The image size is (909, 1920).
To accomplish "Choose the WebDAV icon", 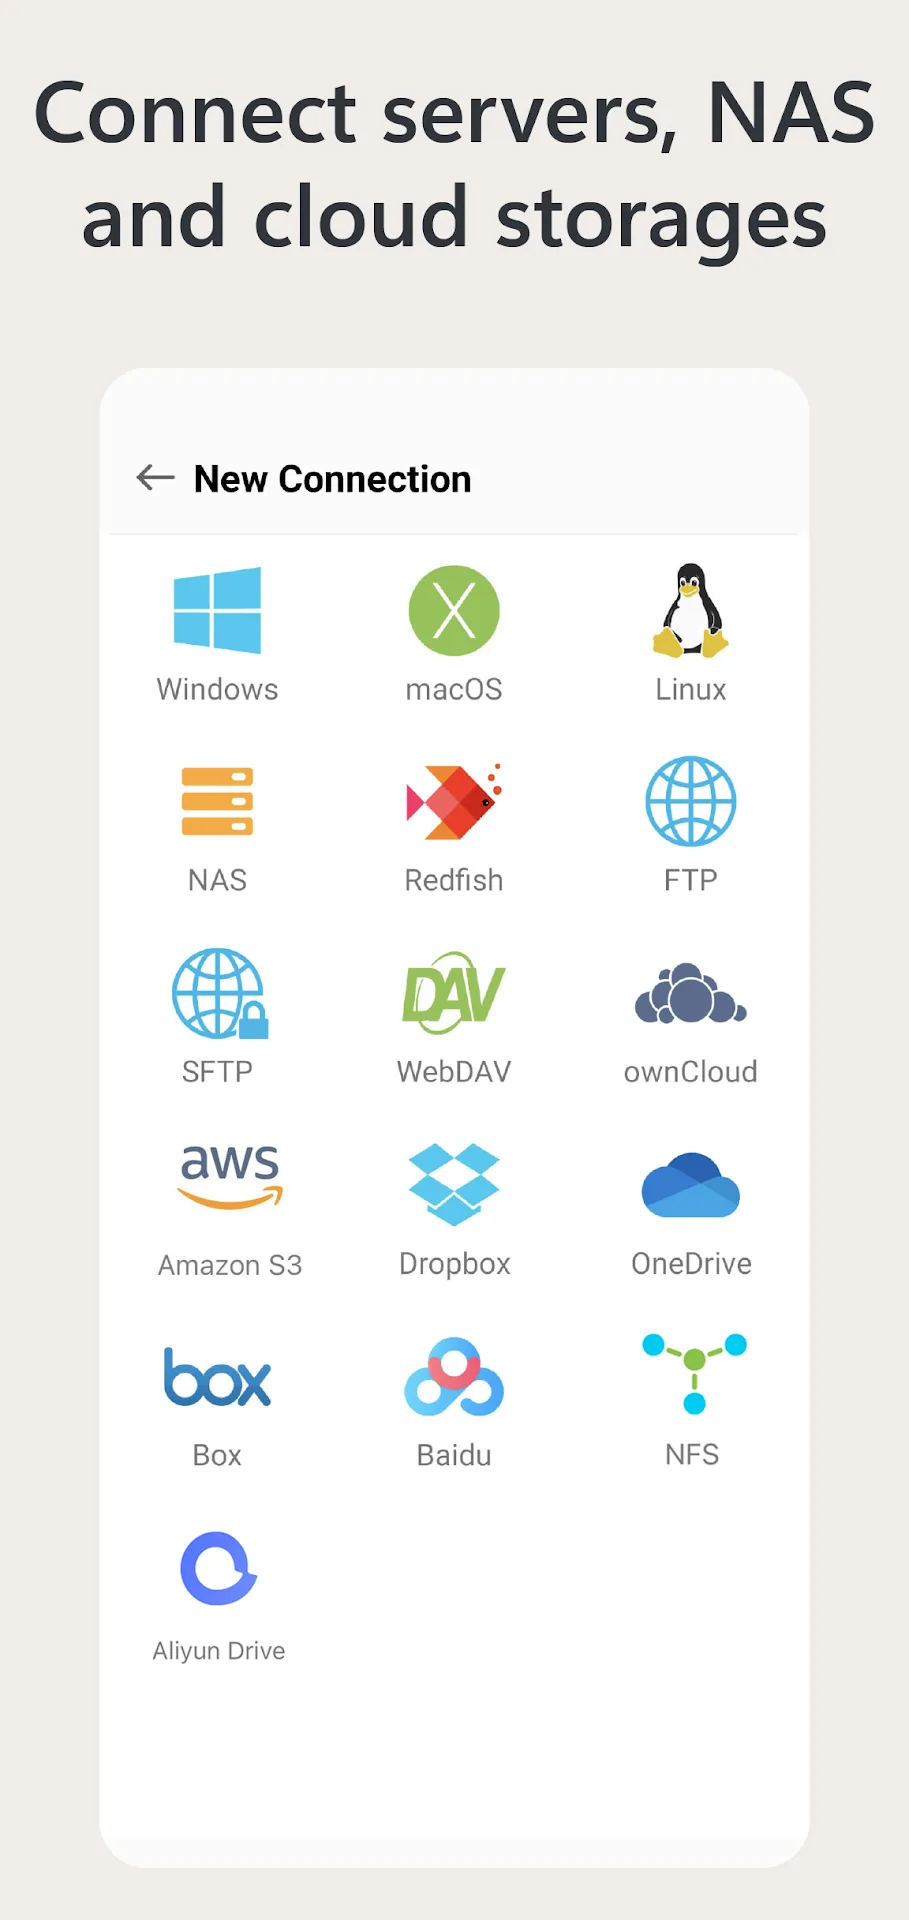I will (x=454, y=993).
